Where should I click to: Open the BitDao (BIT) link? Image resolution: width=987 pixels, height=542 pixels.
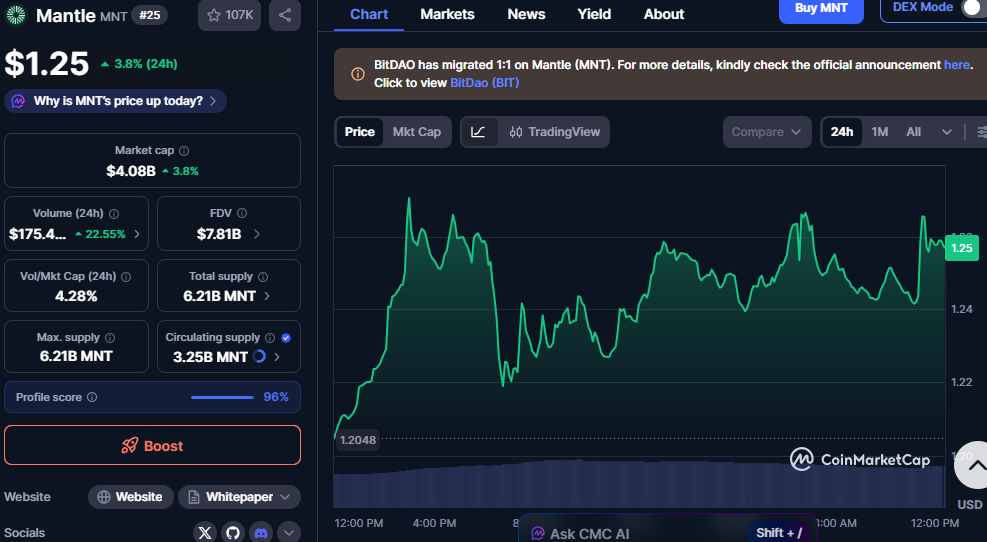click(x=484, y=83)
